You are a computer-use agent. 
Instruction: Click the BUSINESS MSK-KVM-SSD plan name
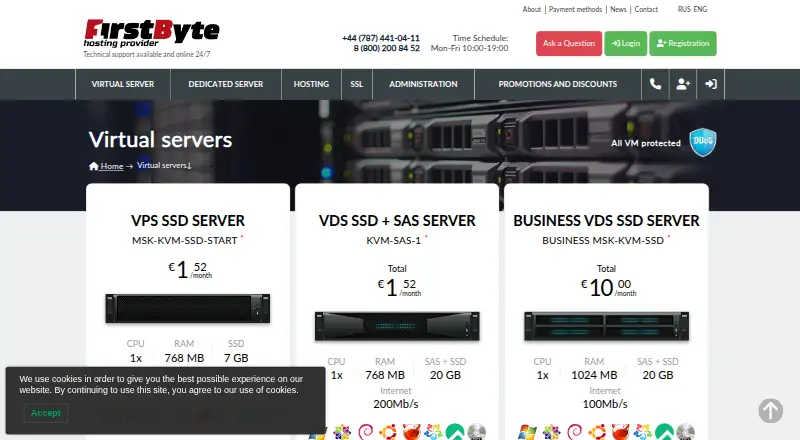(603, 240)
